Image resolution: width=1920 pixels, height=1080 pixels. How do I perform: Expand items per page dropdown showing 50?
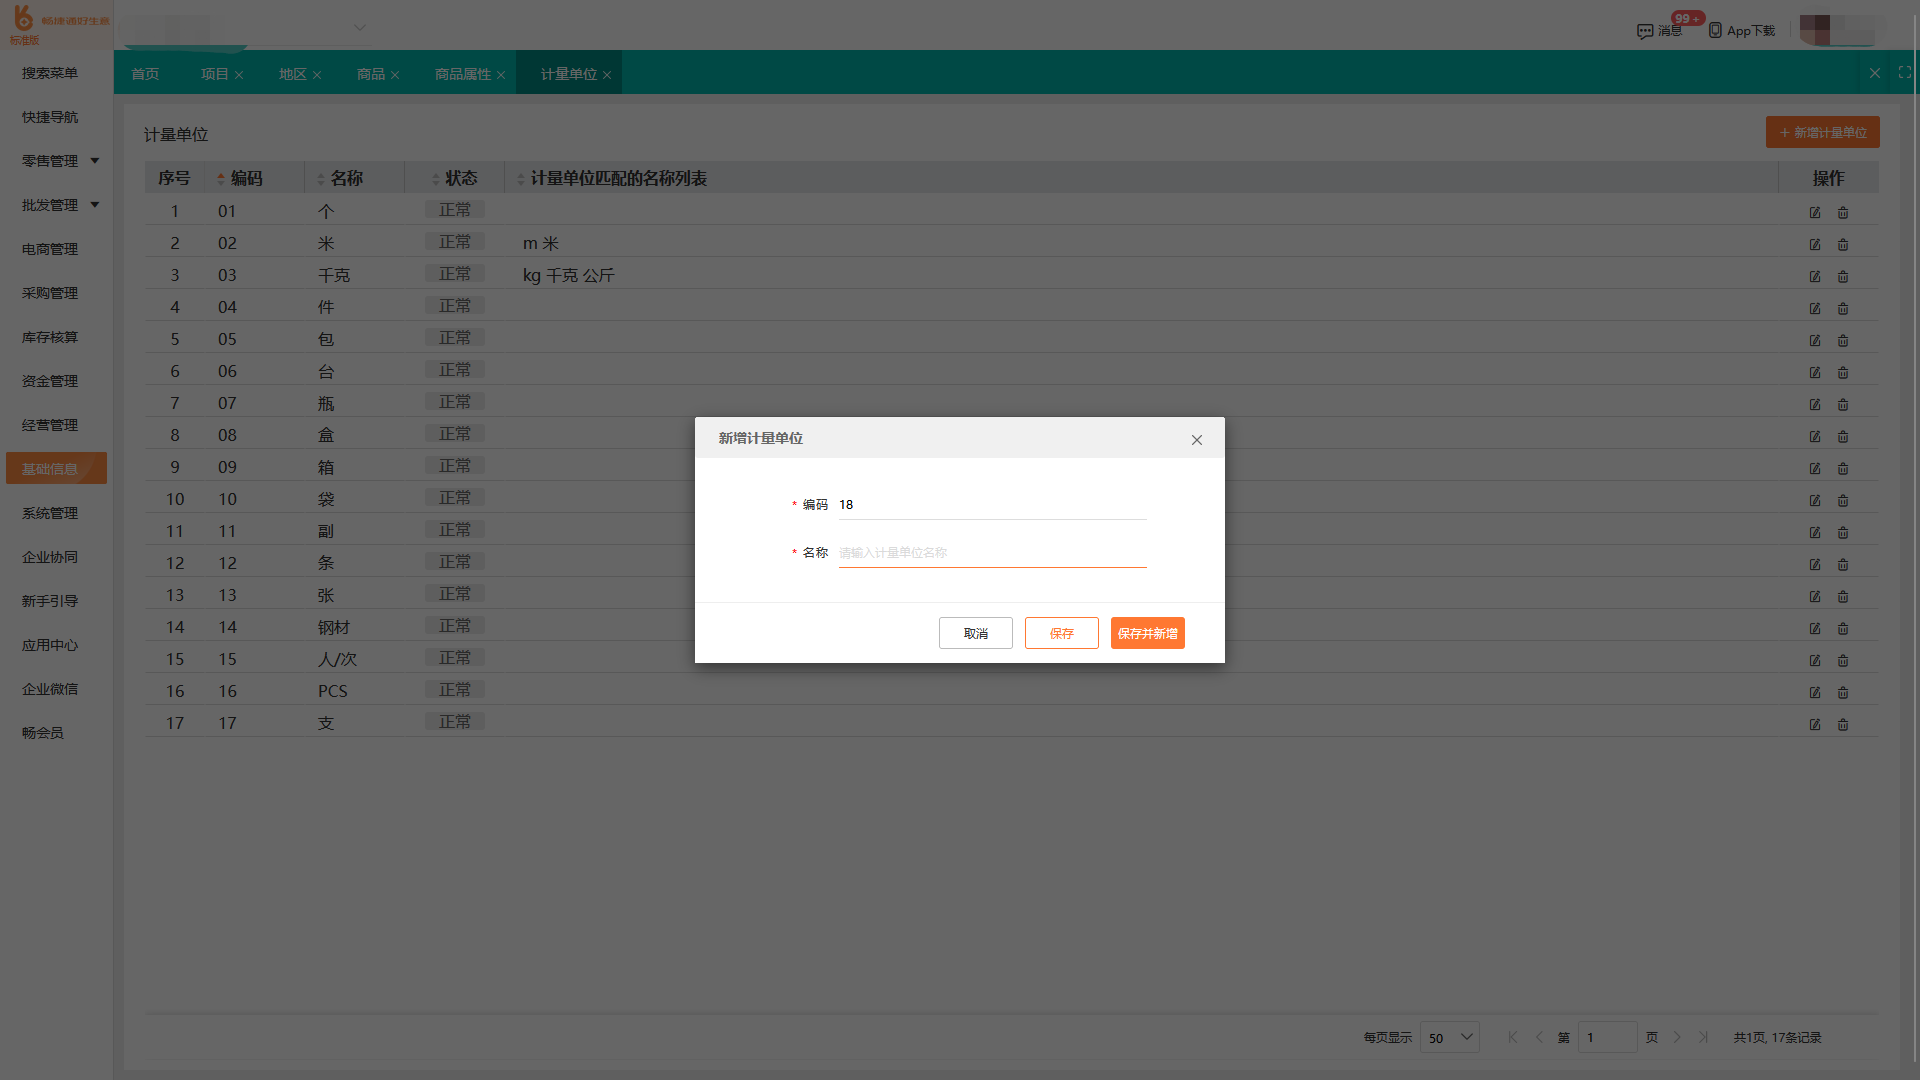[1449, 1036]
